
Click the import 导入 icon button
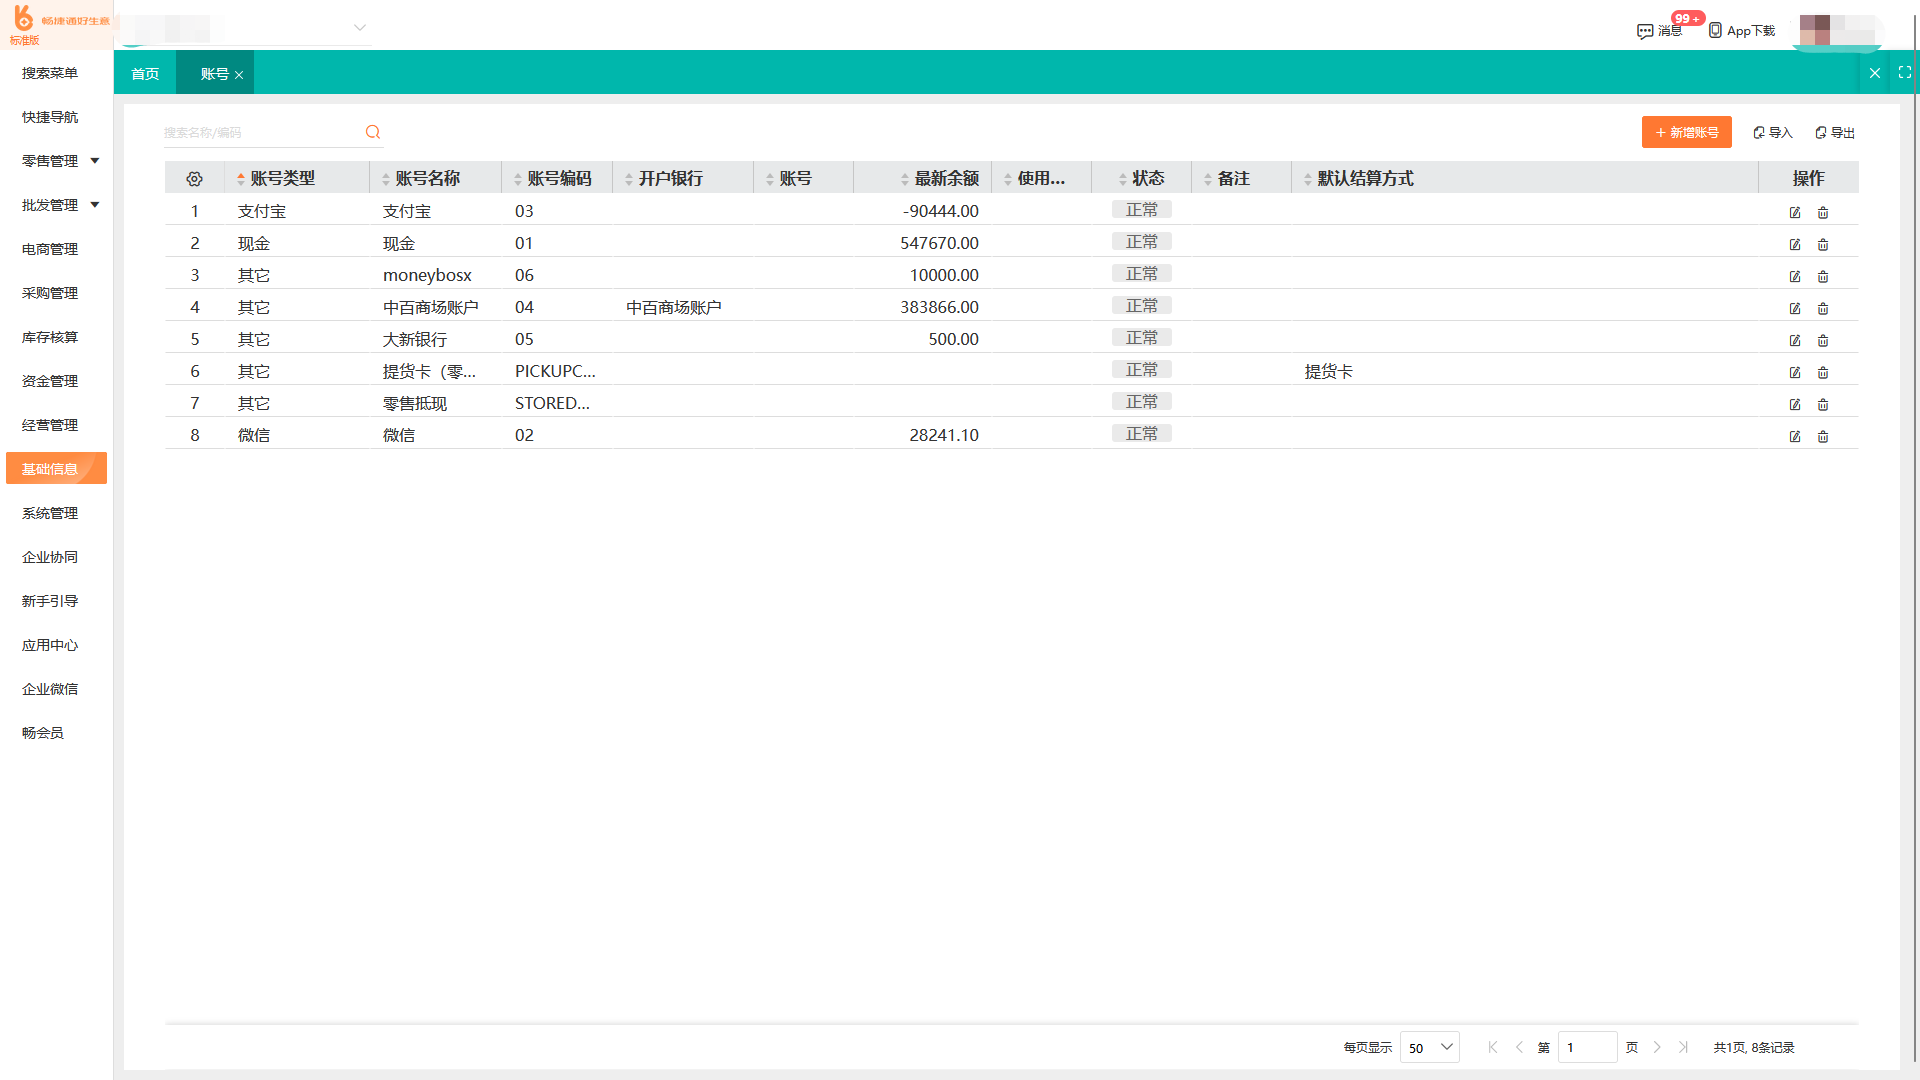click(x=1774, y=132)
